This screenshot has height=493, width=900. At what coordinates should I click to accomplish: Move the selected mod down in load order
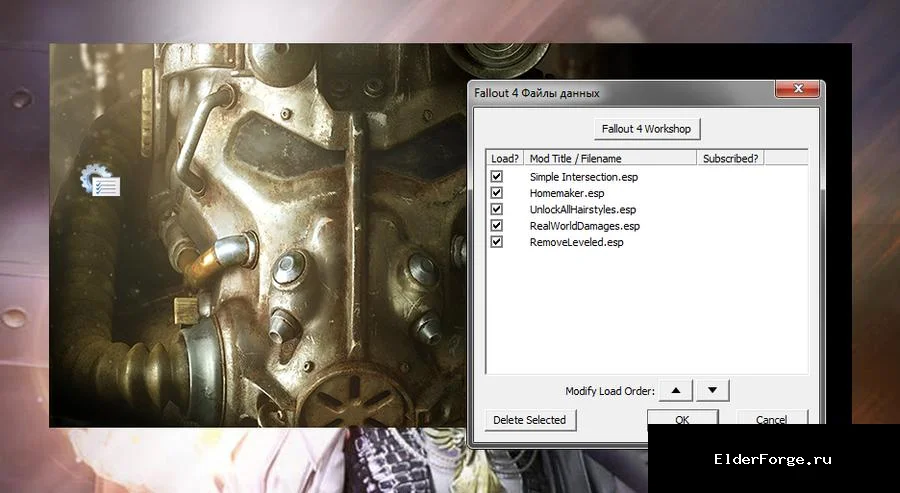click(x=711, y=390)
